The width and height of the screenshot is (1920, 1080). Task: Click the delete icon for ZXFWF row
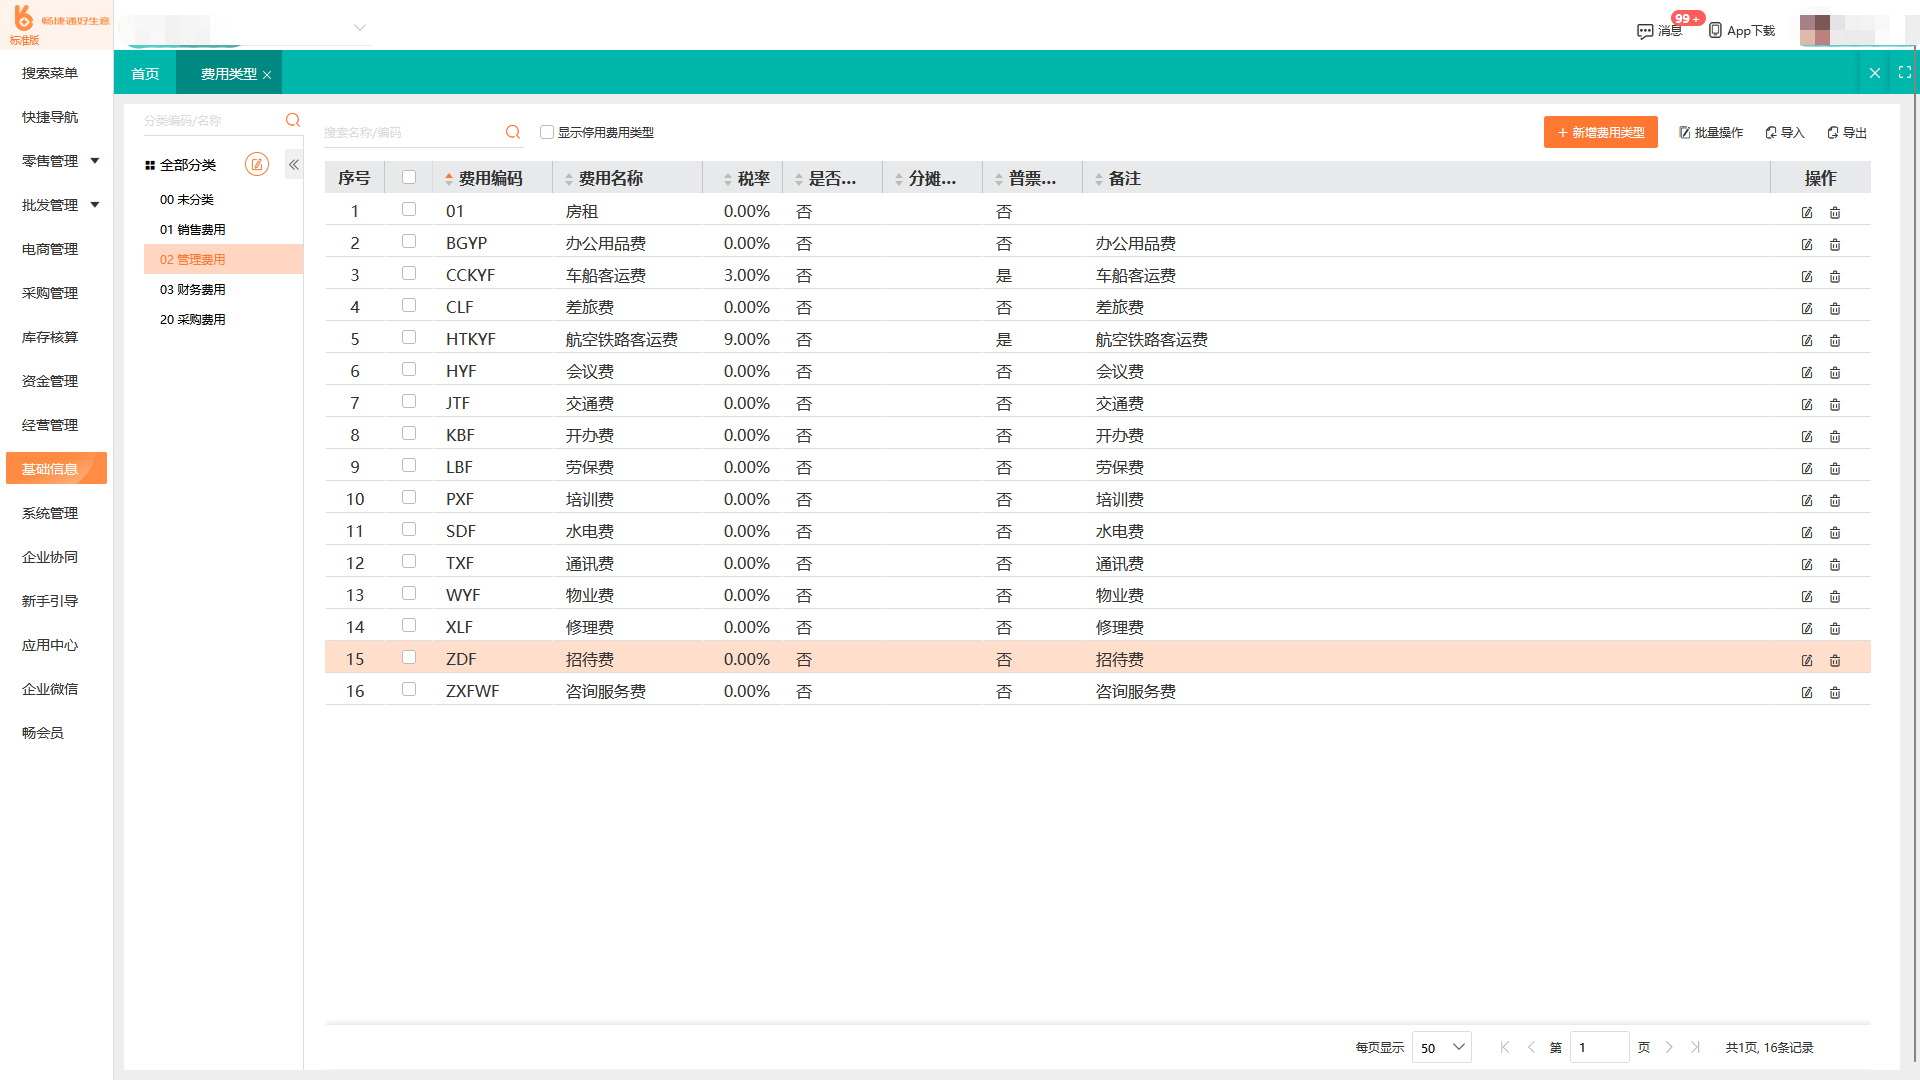point(1834,690)
